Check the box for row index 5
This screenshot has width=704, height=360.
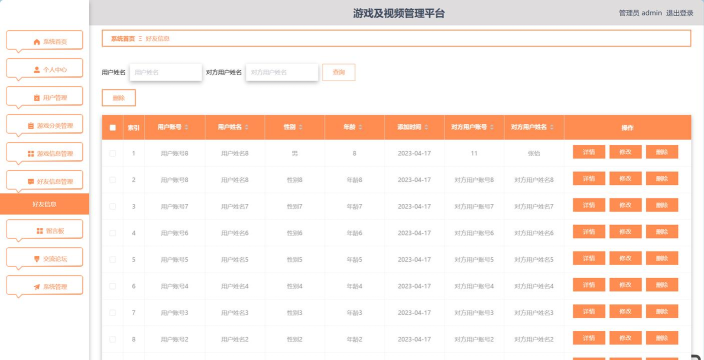coord(113,259)
